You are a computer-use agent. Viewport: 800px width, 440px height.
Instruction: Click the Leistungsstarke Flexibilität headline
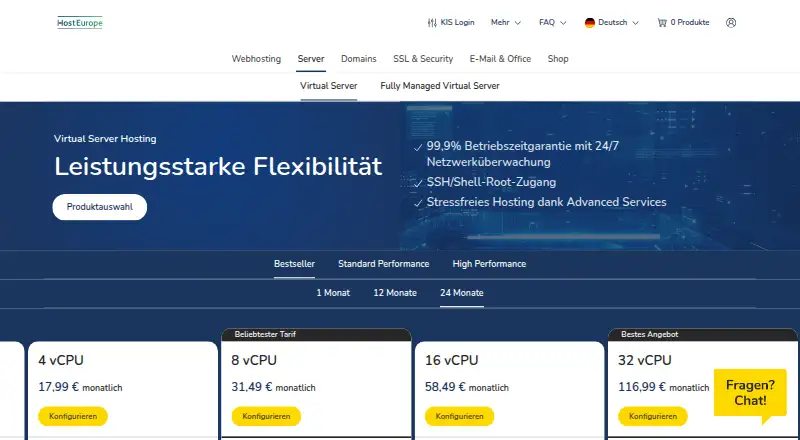218,166
